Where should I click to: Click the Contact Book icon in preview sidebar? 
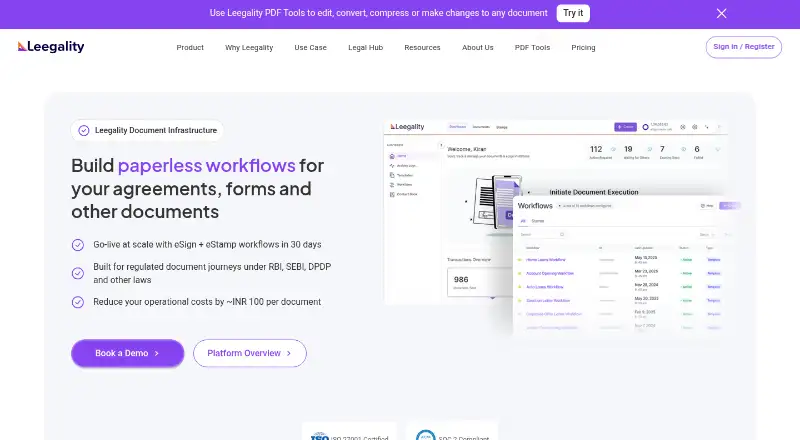tap(392, 194)
